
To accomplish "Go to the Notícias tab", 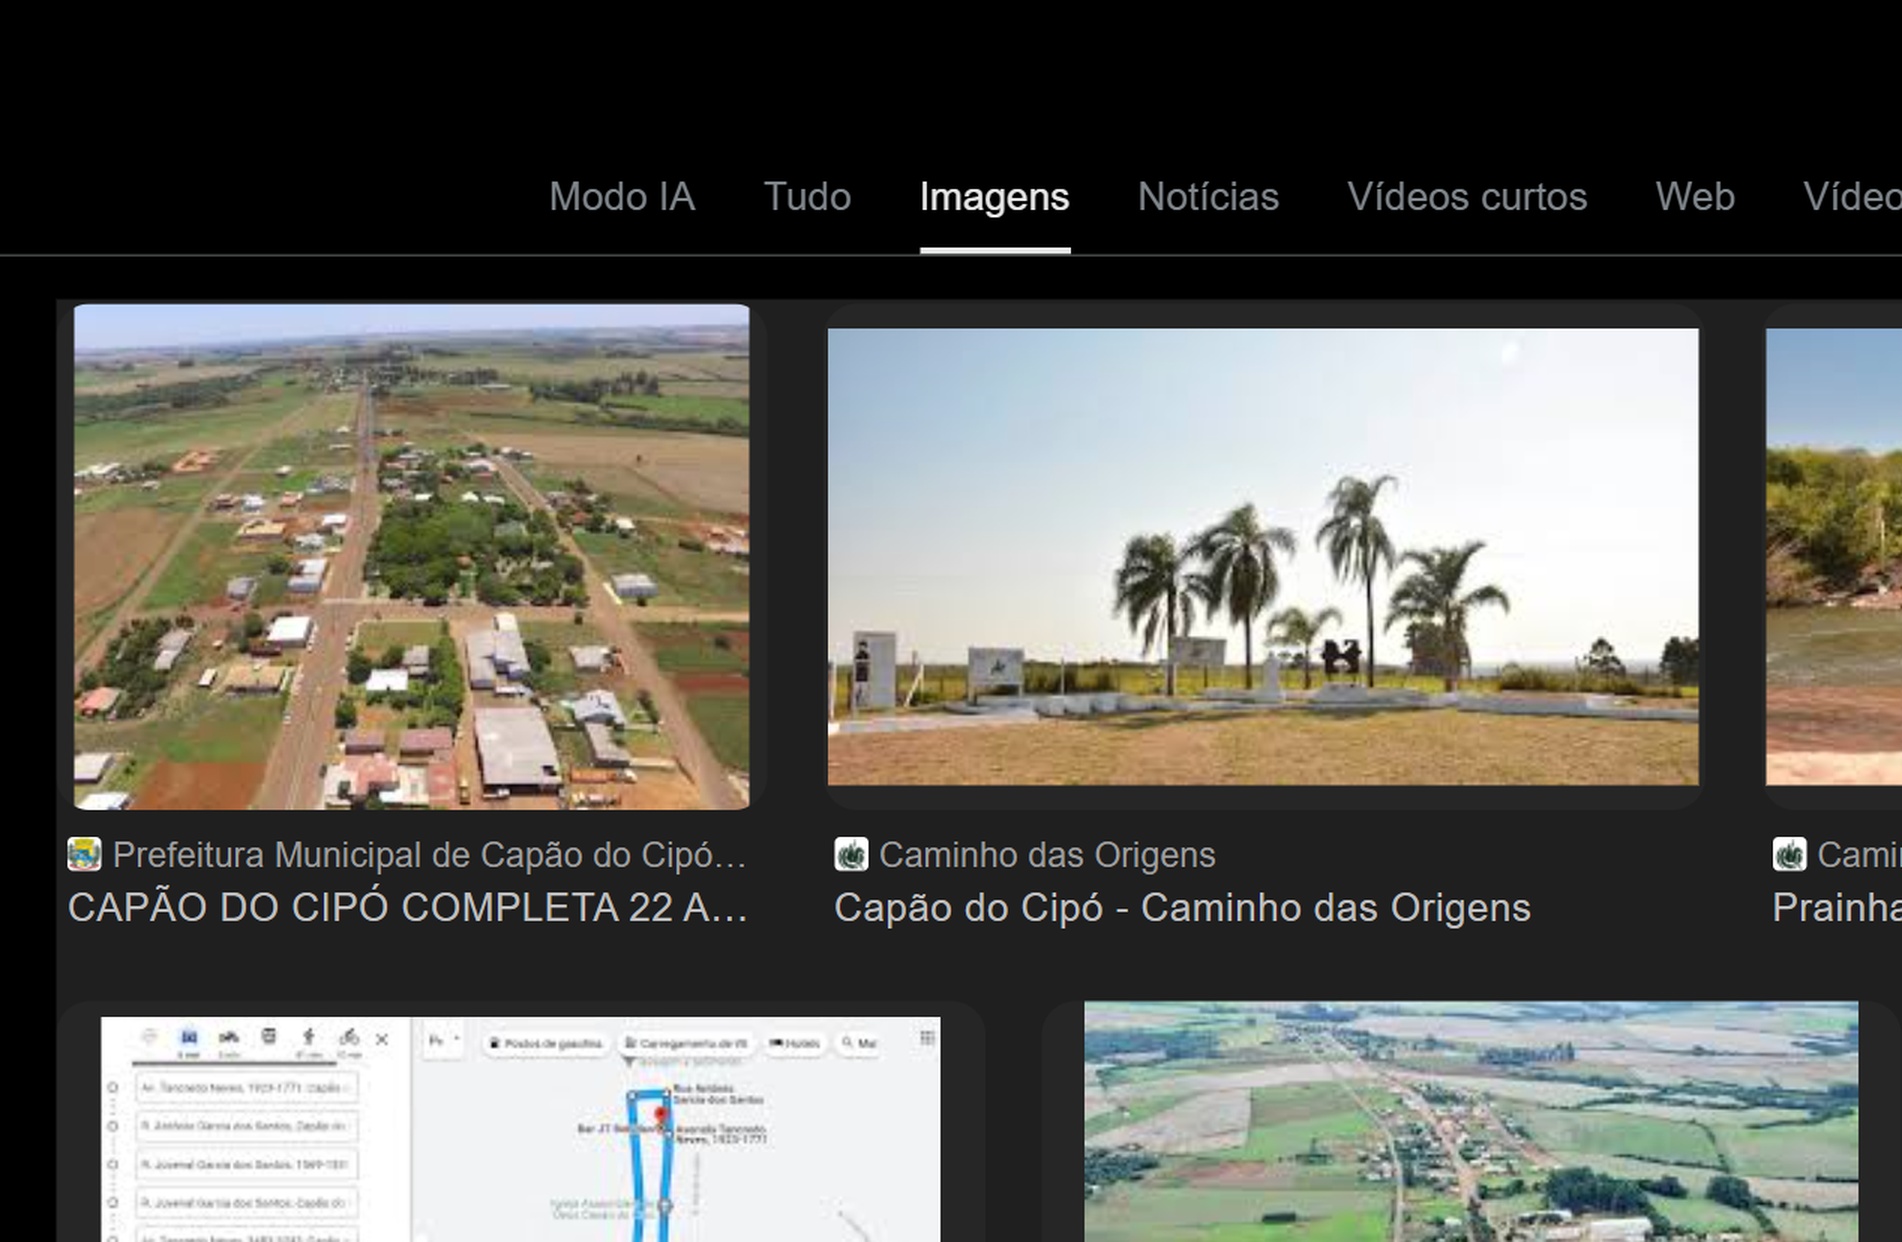I will coord(1208,197).
